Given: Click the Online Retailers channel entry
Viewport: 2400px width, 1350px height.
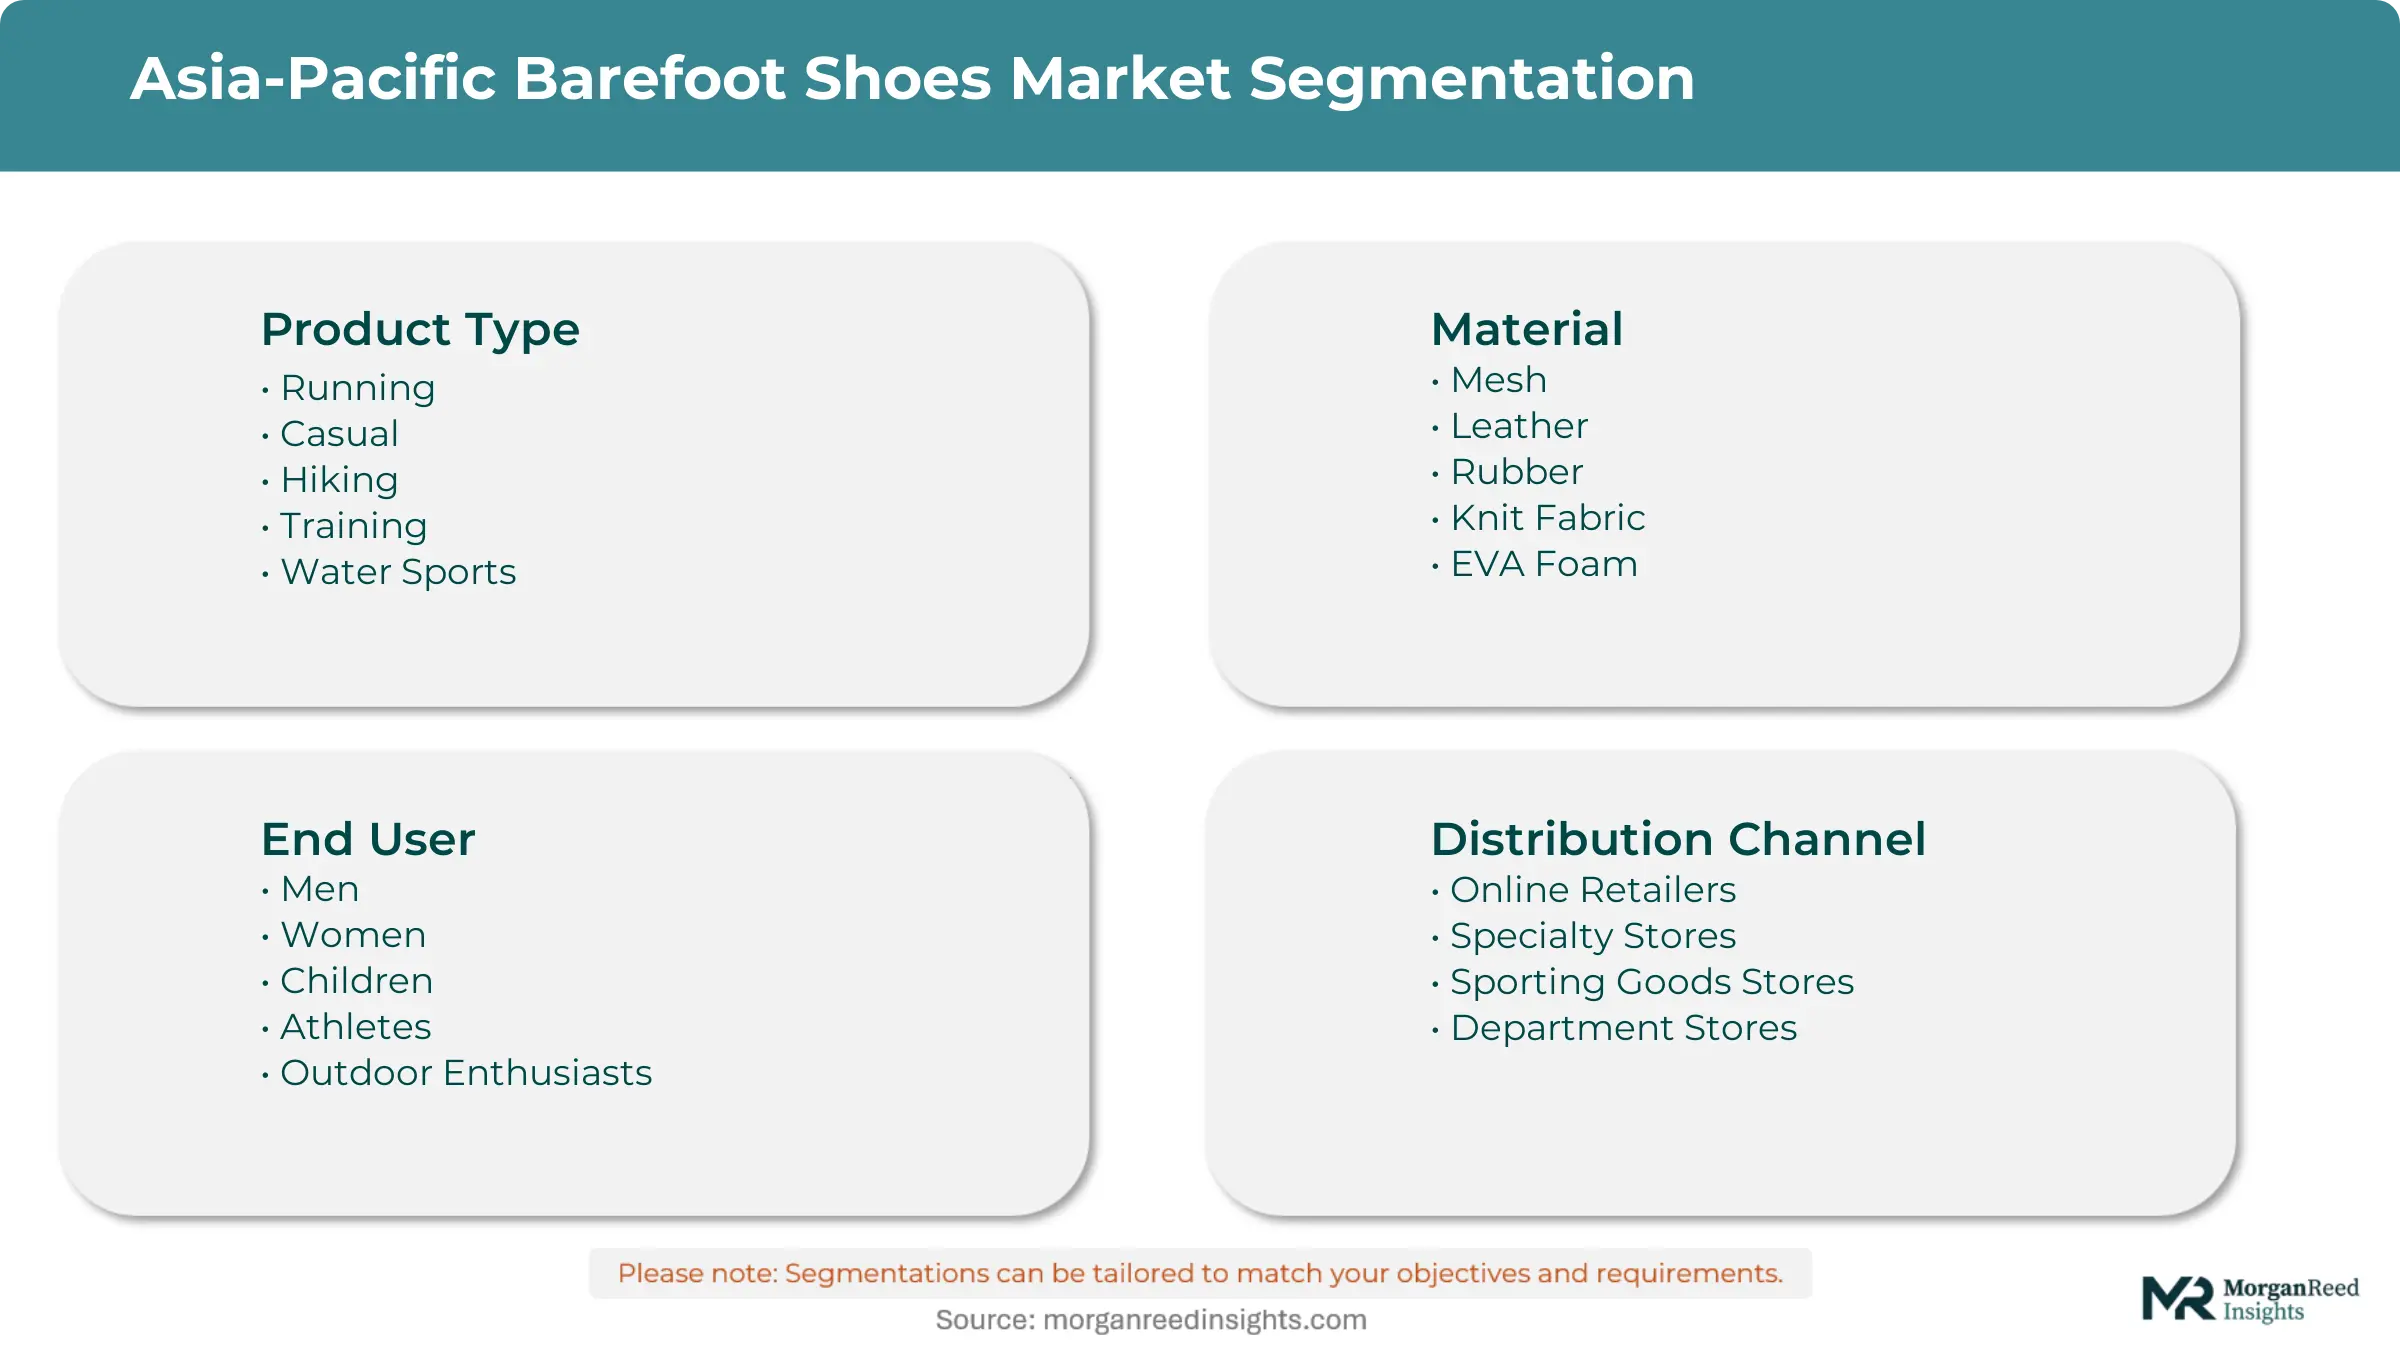Looking at the screenshot, I should (1593, 889).
